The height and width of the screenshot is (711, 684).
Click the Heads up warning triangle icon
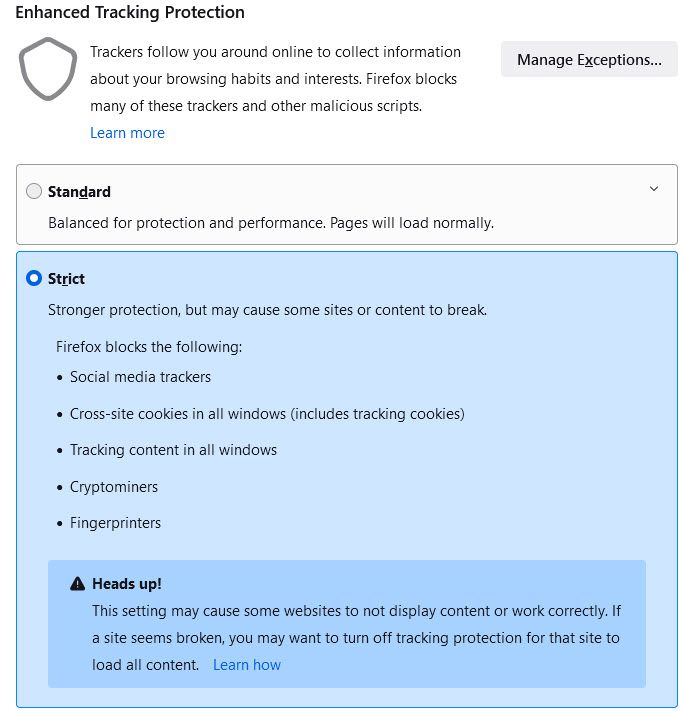77,584
